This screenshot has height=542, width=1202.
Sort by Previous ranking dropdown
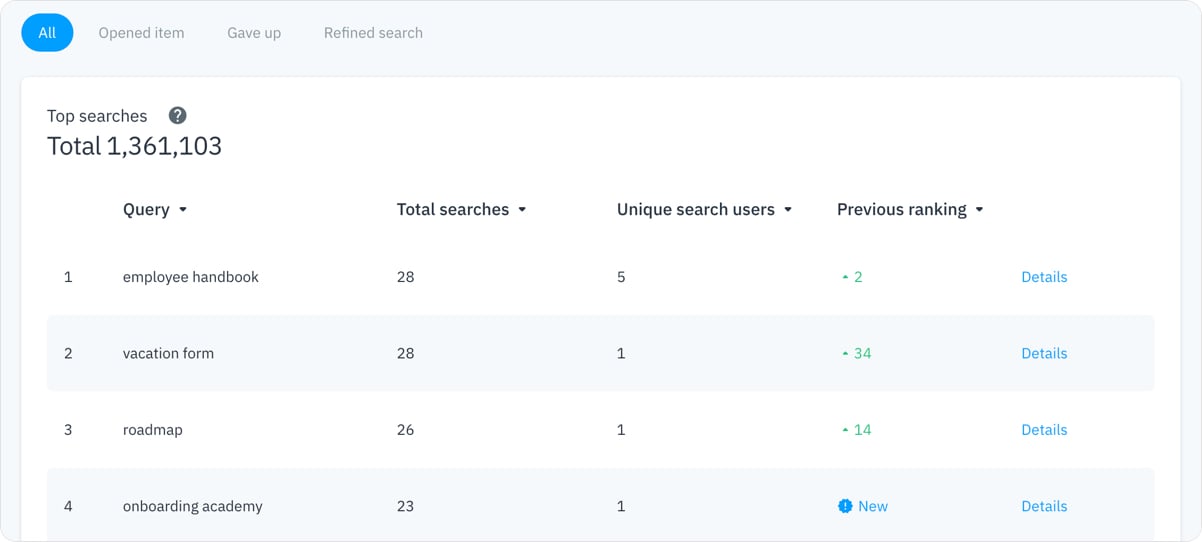pos(979,210)
